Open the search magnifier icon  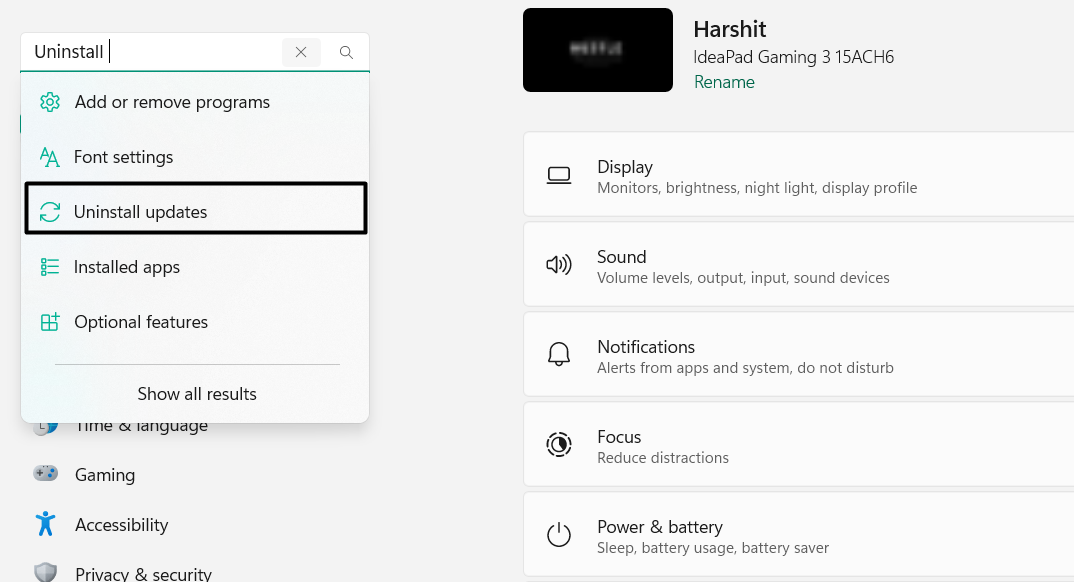pos(345,51)
